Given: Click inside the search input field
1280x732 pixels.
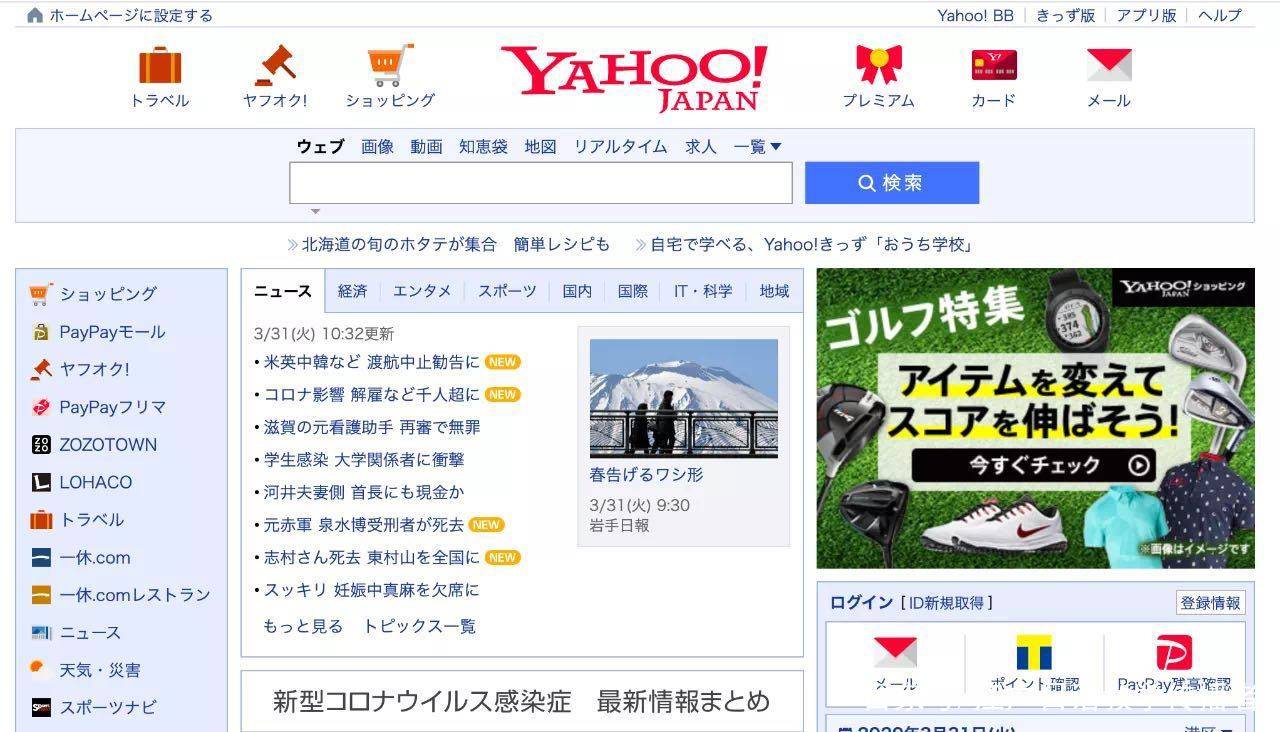Looking at the screenshot, I should pyautogui.click(x=540, y=182).
